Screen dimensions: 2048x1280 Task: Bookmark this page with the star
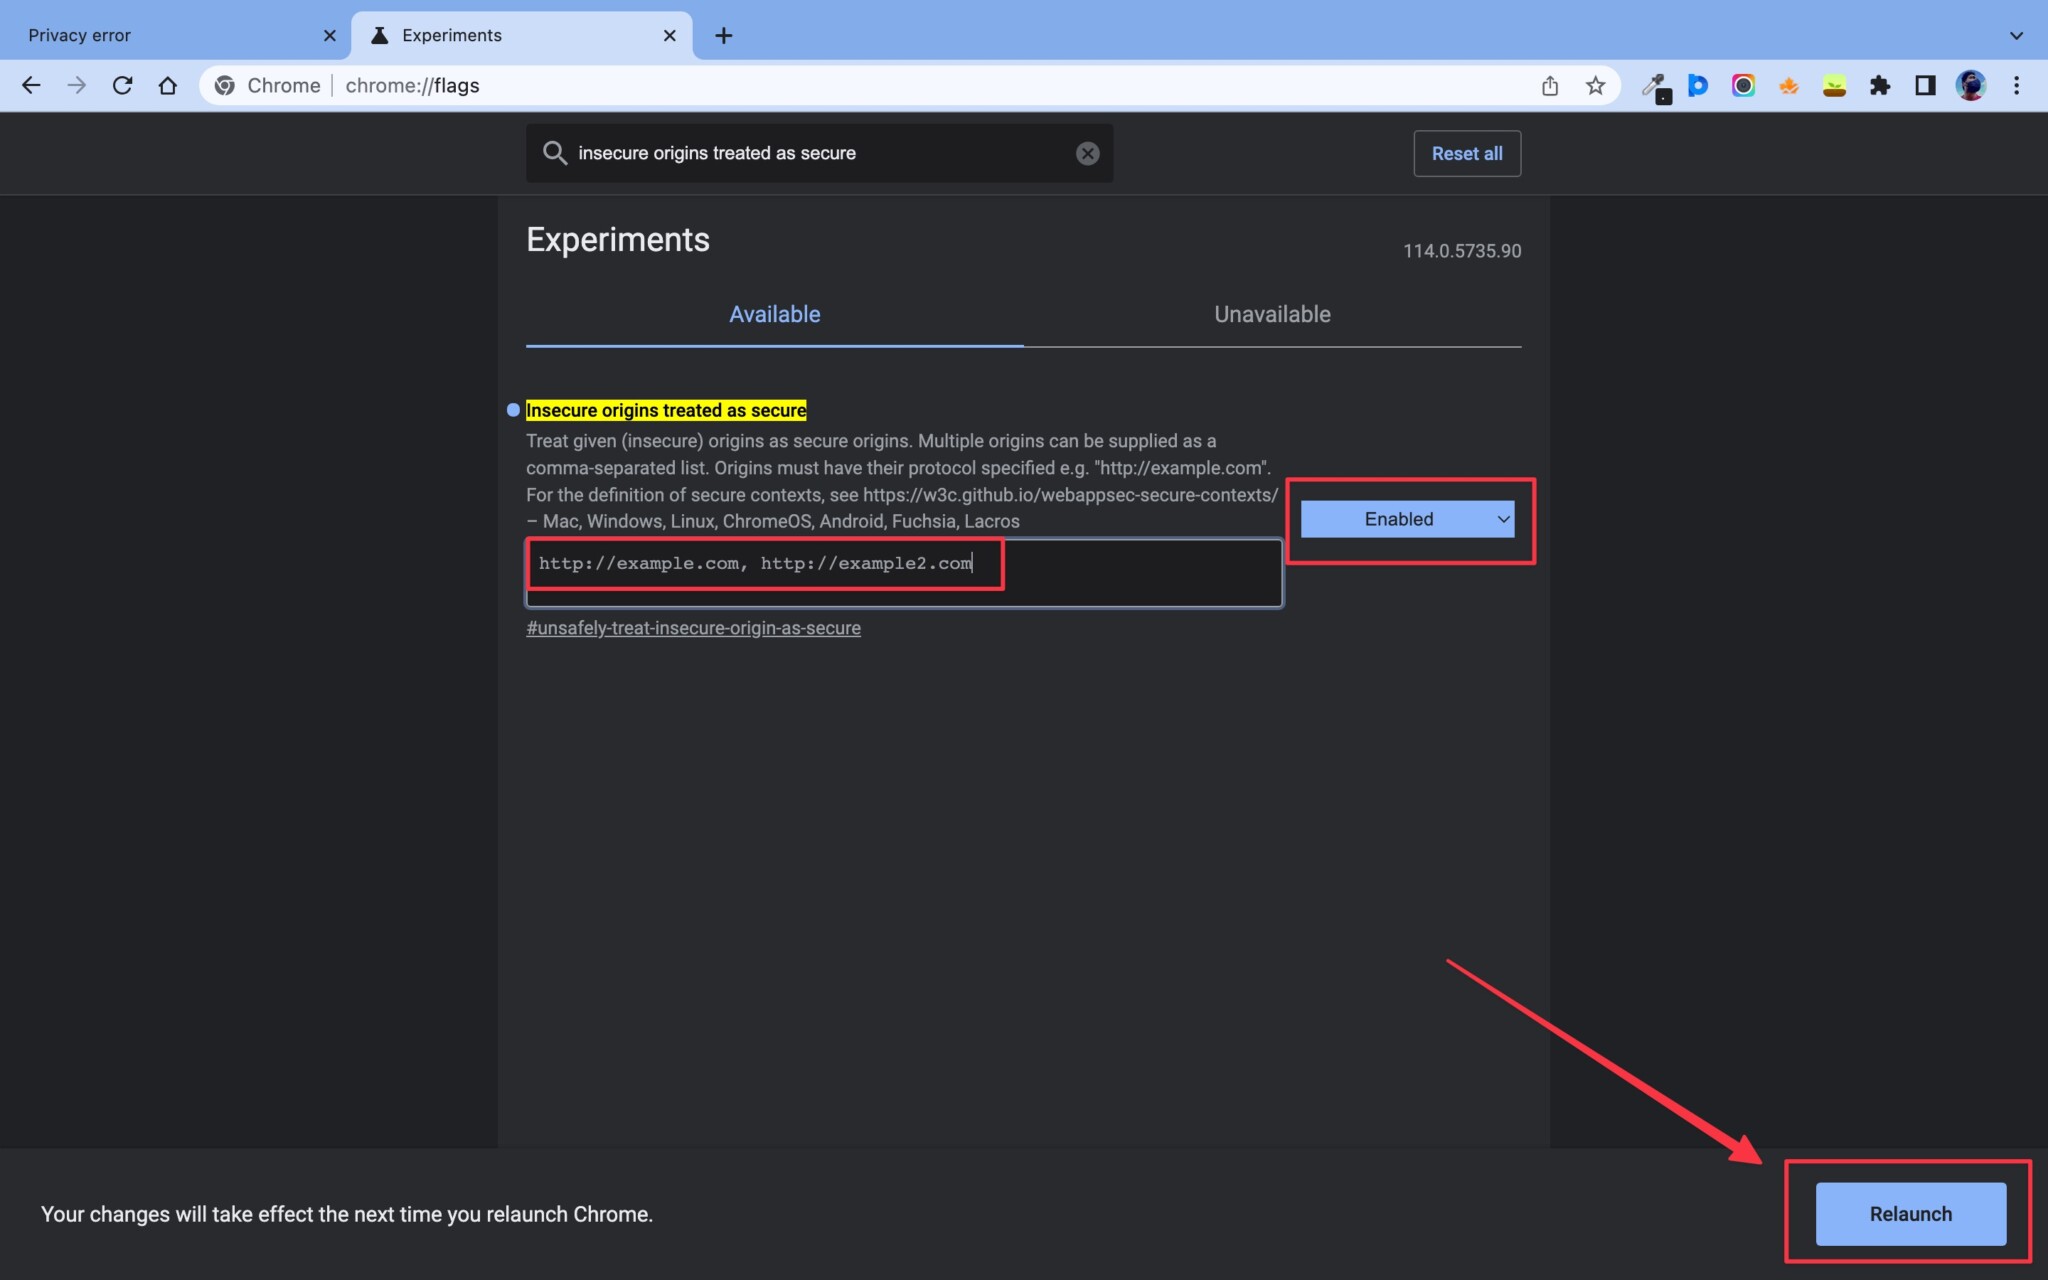click(1594, 86)
